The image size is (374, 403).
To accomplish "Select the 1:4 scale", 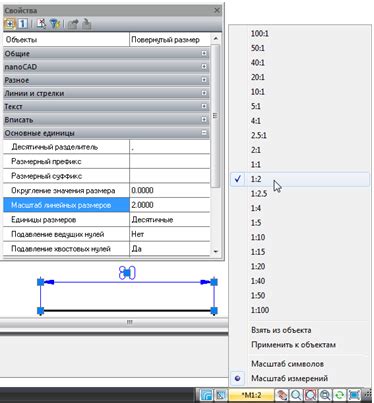I will pos(300,208).
